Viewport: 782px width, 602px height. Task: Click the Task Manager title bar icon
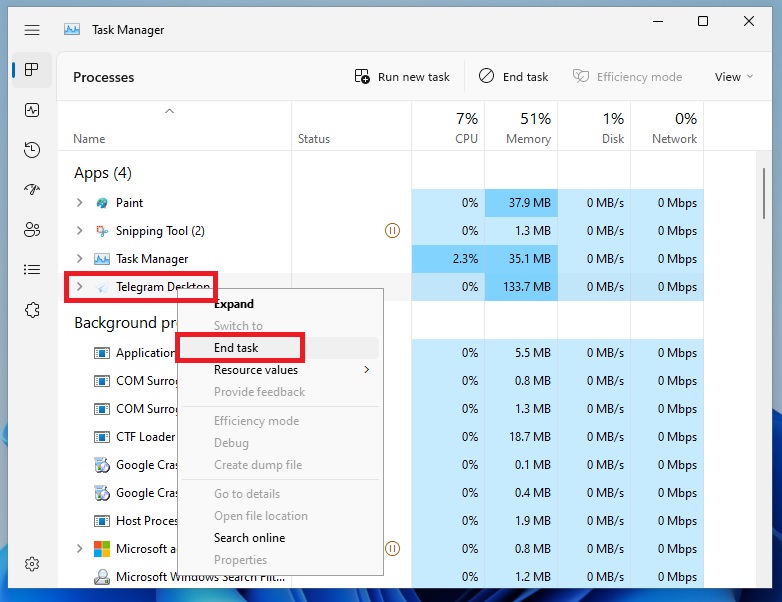pyautogui.click(x=72, y=30)
